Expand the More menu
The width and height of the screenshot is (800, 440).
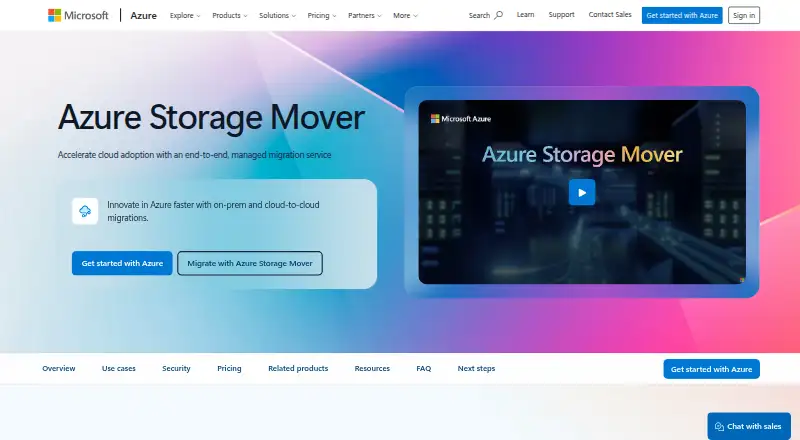coord(405,15)
